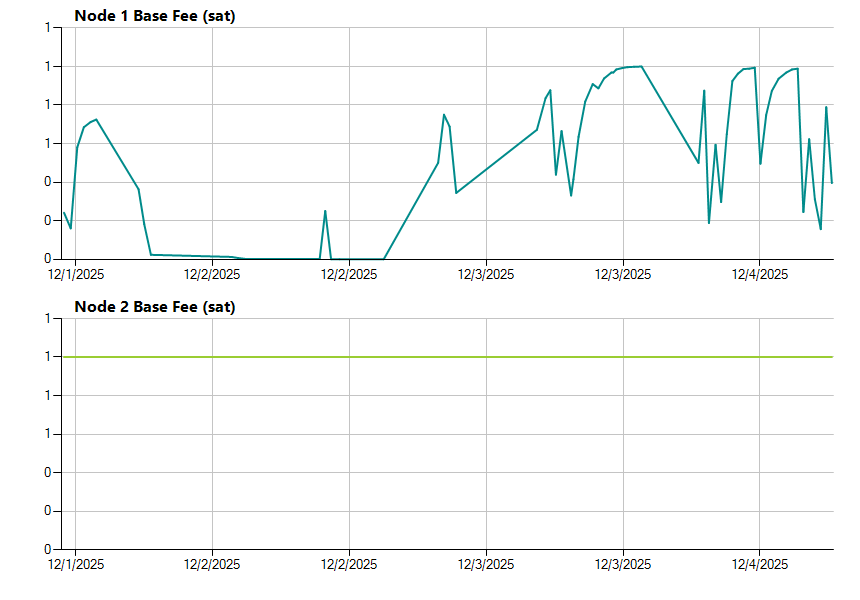Click the first 12/2/2025 label under Node 1 chart

point(212,274)
